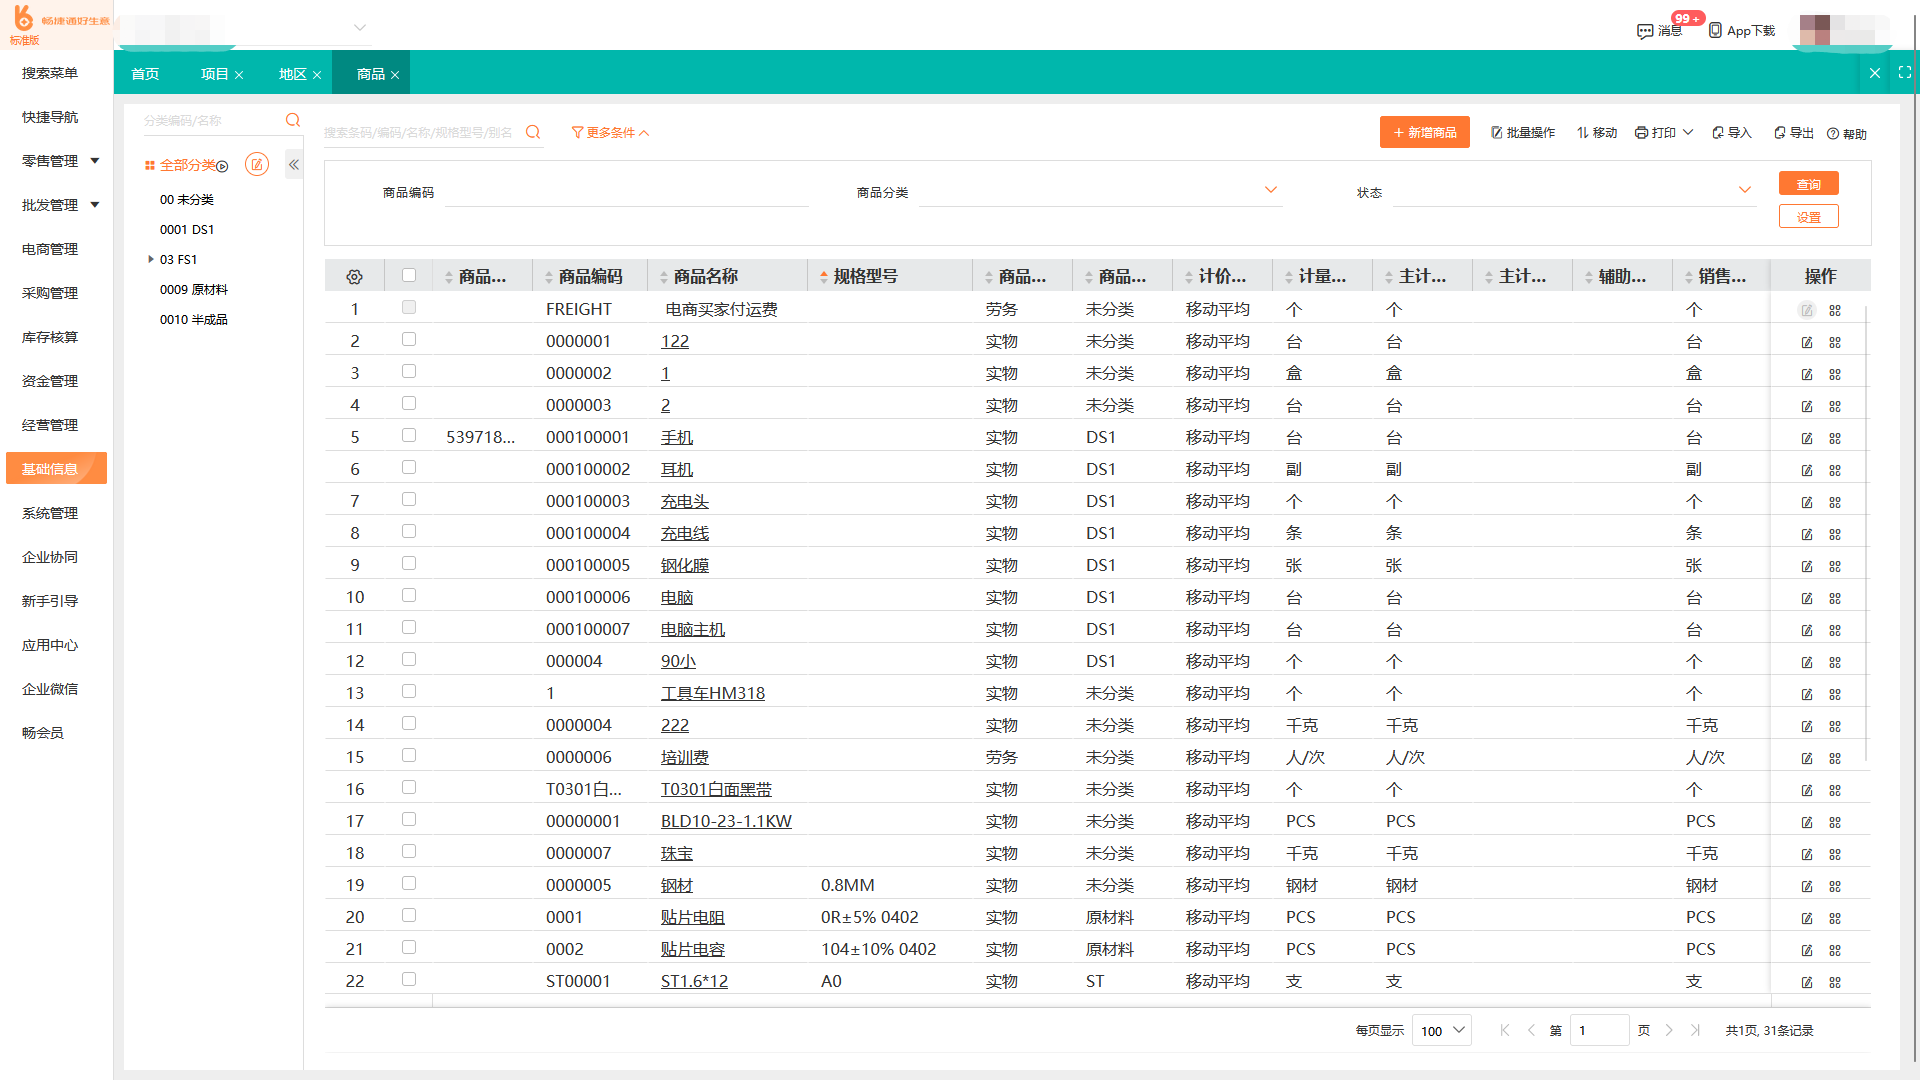The height and width of the screenshot is (1080, 1920).
Task: Click link 工具车HM318 product
Action: (x=712, y=692)
